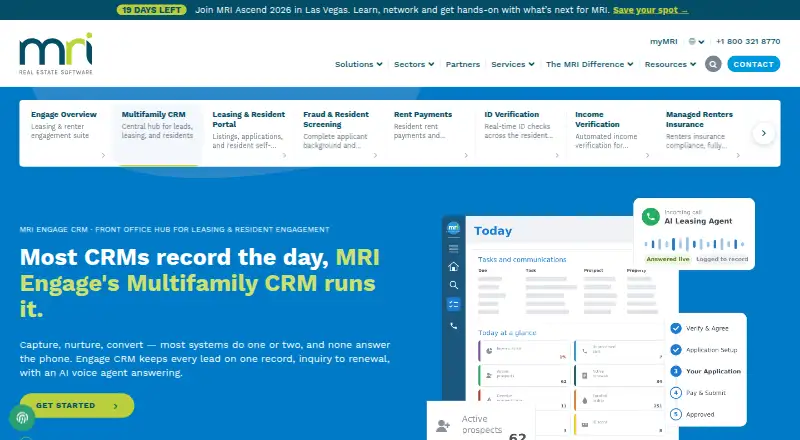Image resolution: width=800 pixels, height=440 pixels.
Task: Open the search magnifier icon in header
Action: (x=713, y=64)
